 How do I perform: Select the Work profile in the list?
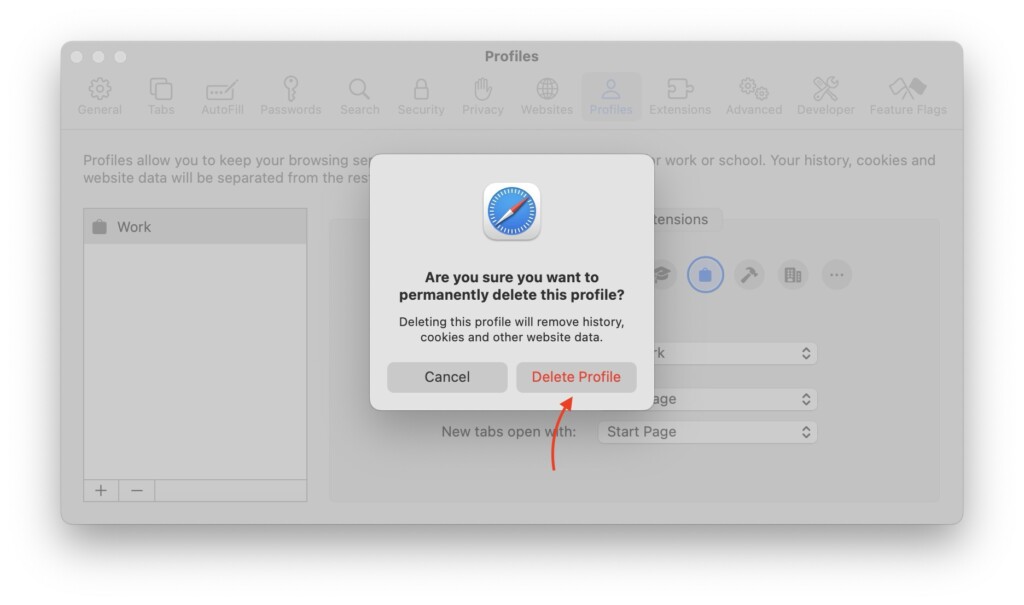(x=195, y=227)
